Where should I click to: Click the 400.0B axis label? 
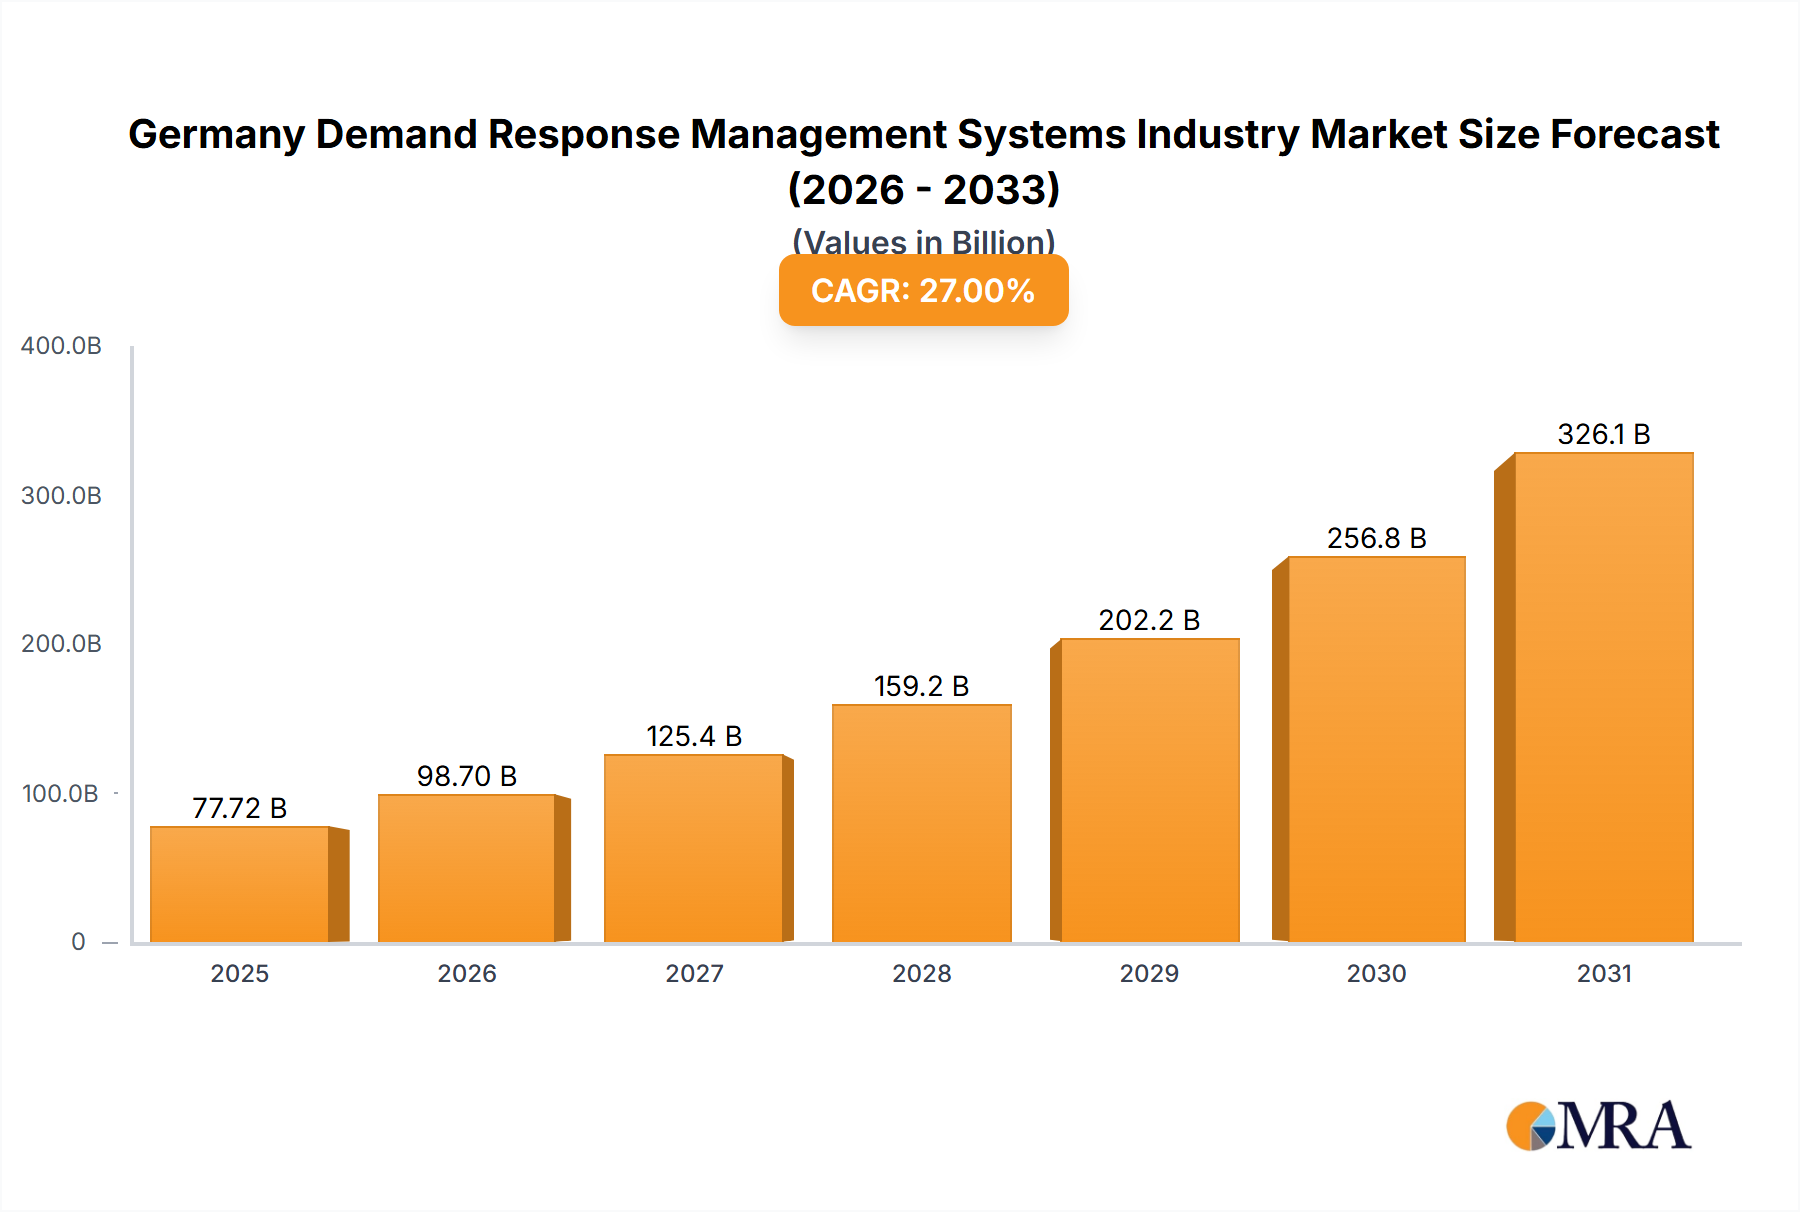pos(62,344)
